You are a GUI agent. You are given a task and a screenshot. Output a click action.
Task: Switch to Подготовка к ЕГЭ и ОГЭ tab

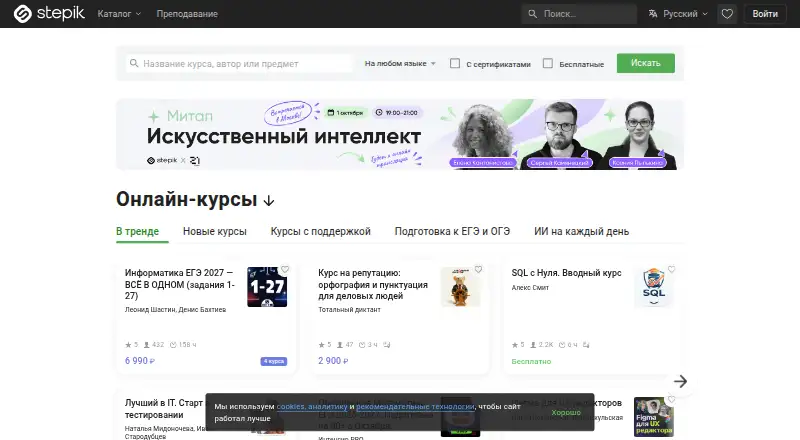pyautogui.click(x=452, y=231)
